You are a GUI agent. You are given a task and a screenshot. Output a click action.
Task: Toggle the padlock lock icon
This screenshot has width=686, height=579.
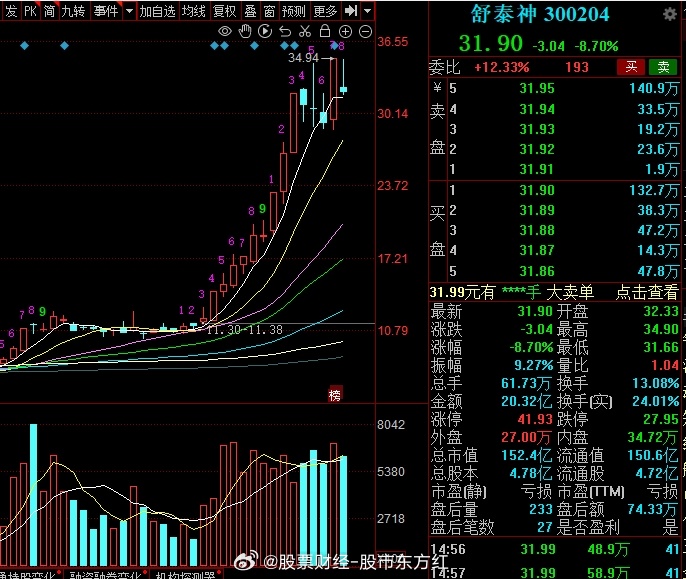point(324,32)
